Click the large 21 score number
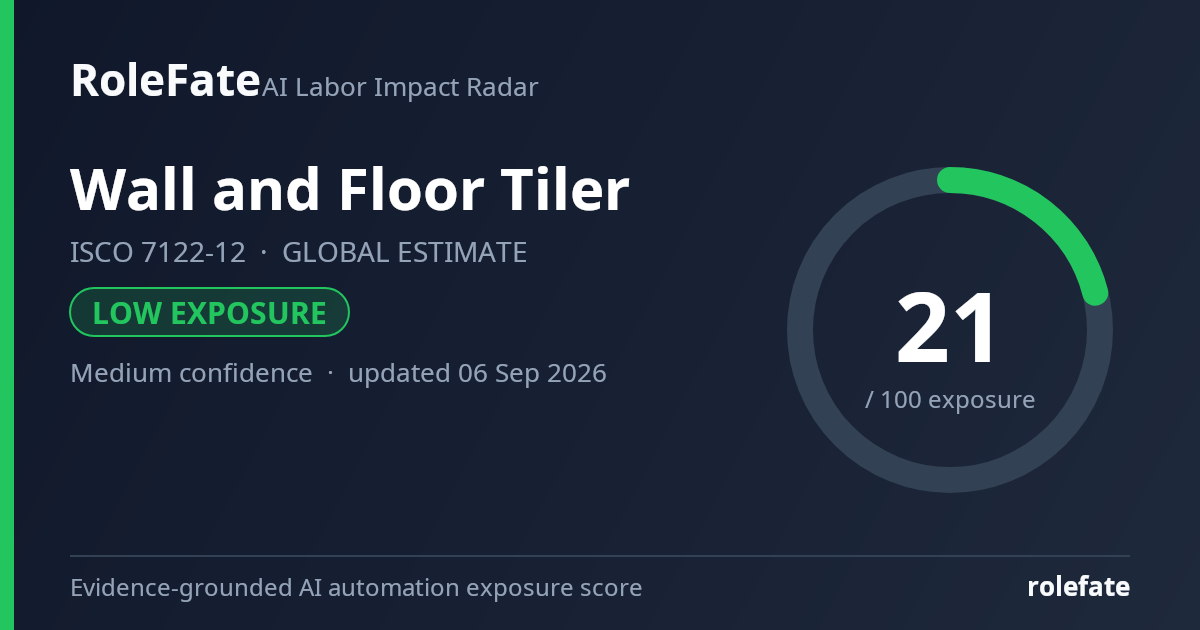 pos(946,329)
